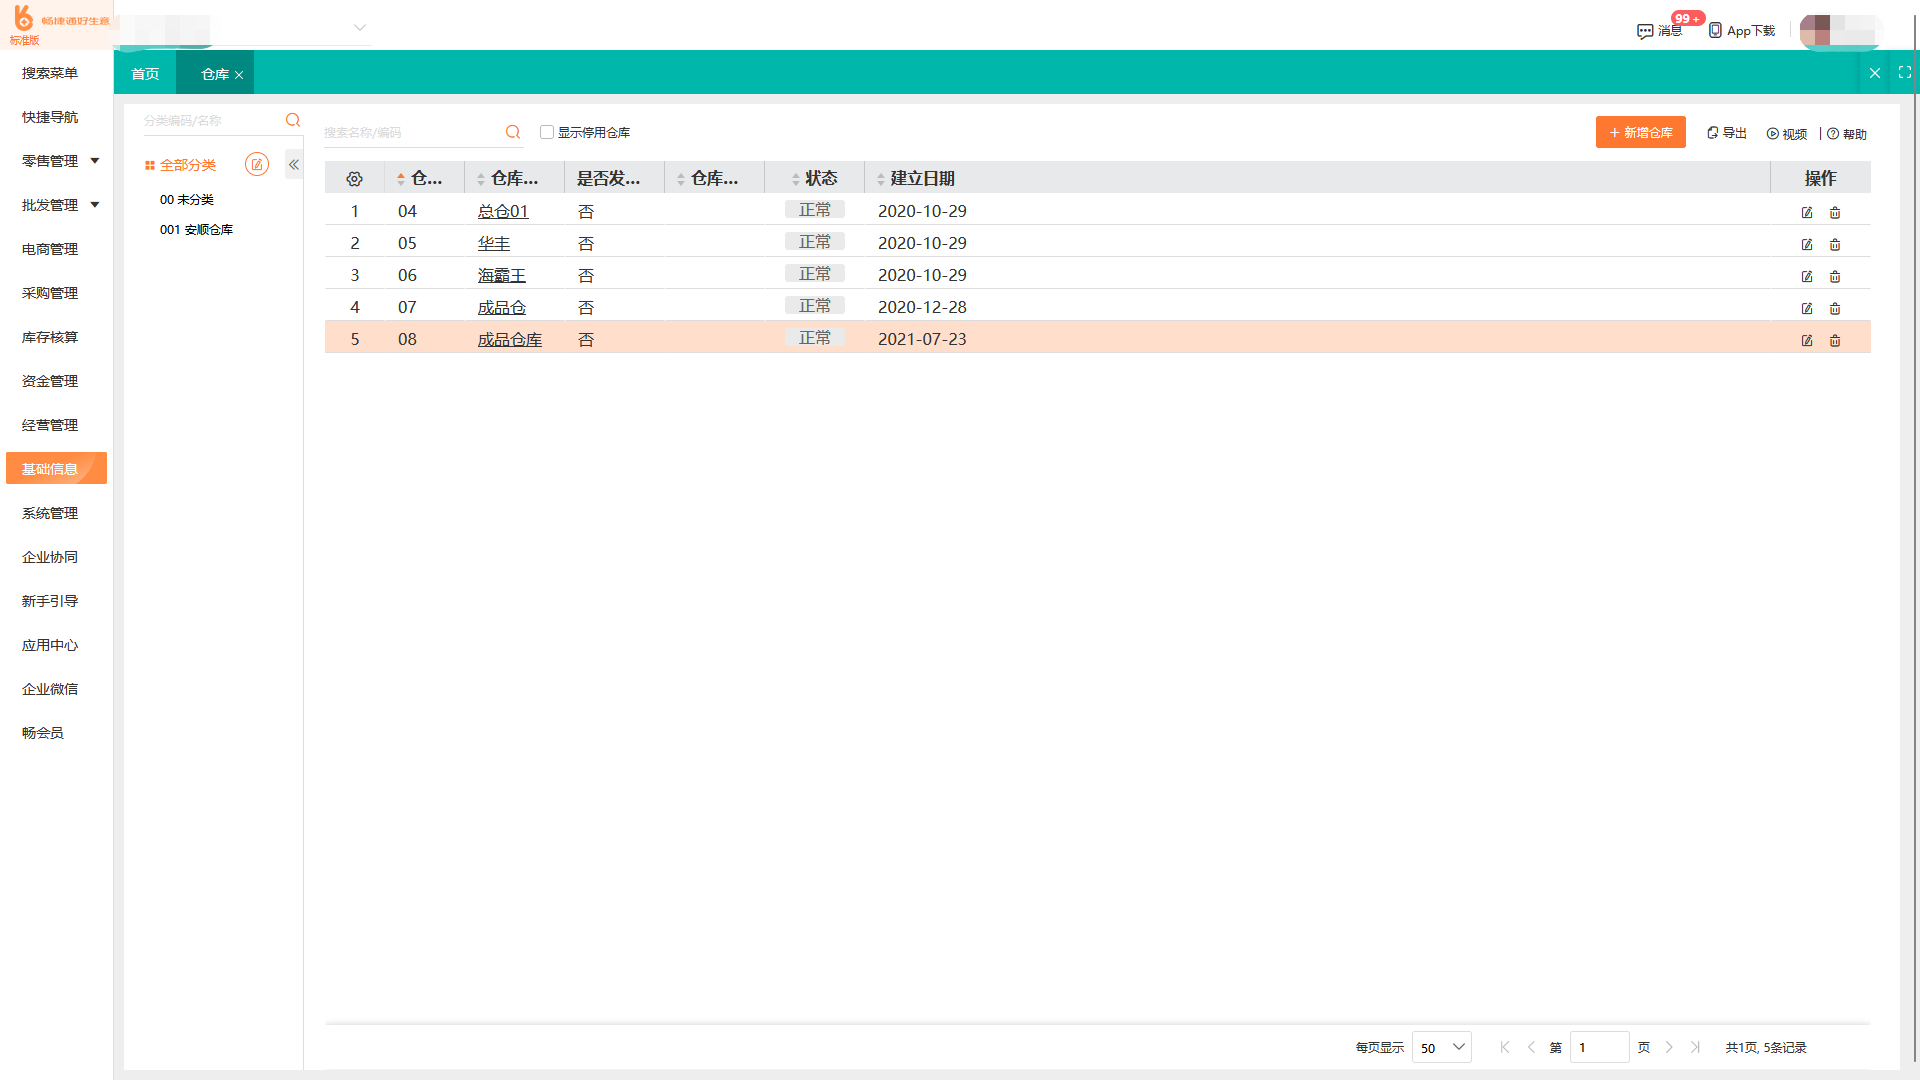Expand 零售管理 menu item
This screenshot has width=1920, height=1080.
tap(53, 161)
